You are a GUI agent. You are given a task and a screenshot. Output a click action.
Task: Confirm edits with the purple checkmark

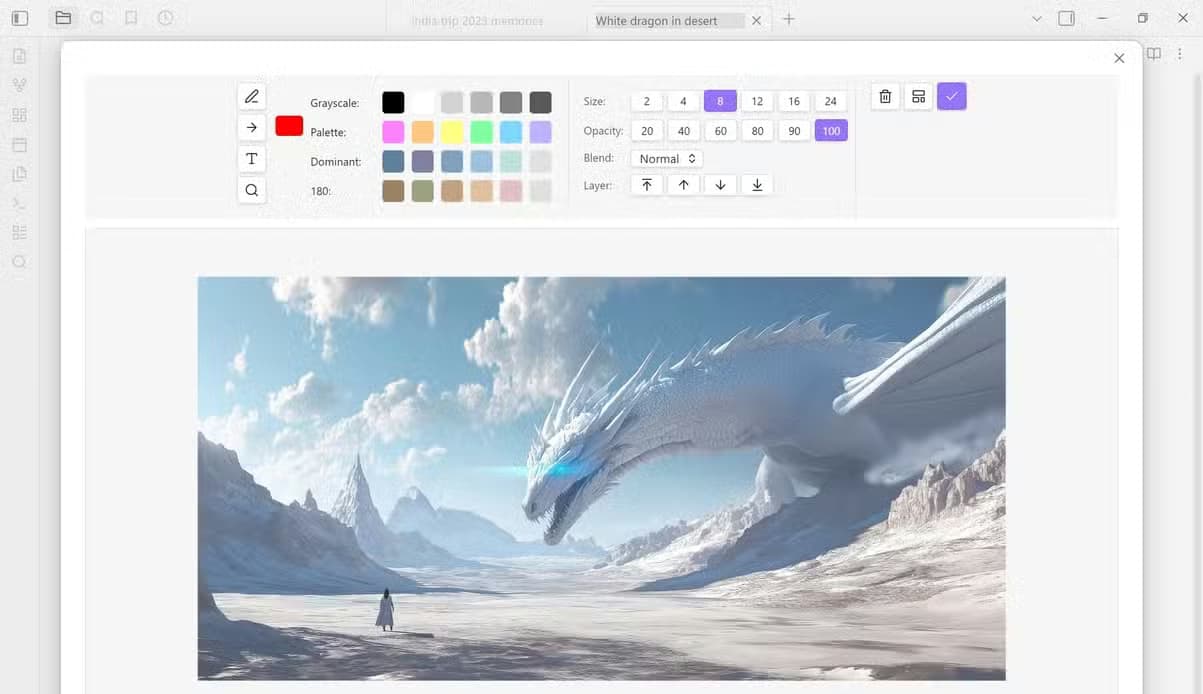(x=952, y=96)
